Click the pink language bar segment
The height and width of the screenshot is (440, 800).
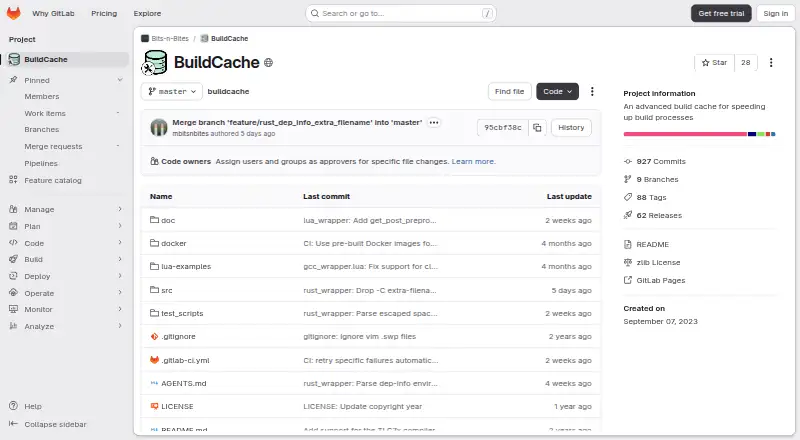click(685, 134)
